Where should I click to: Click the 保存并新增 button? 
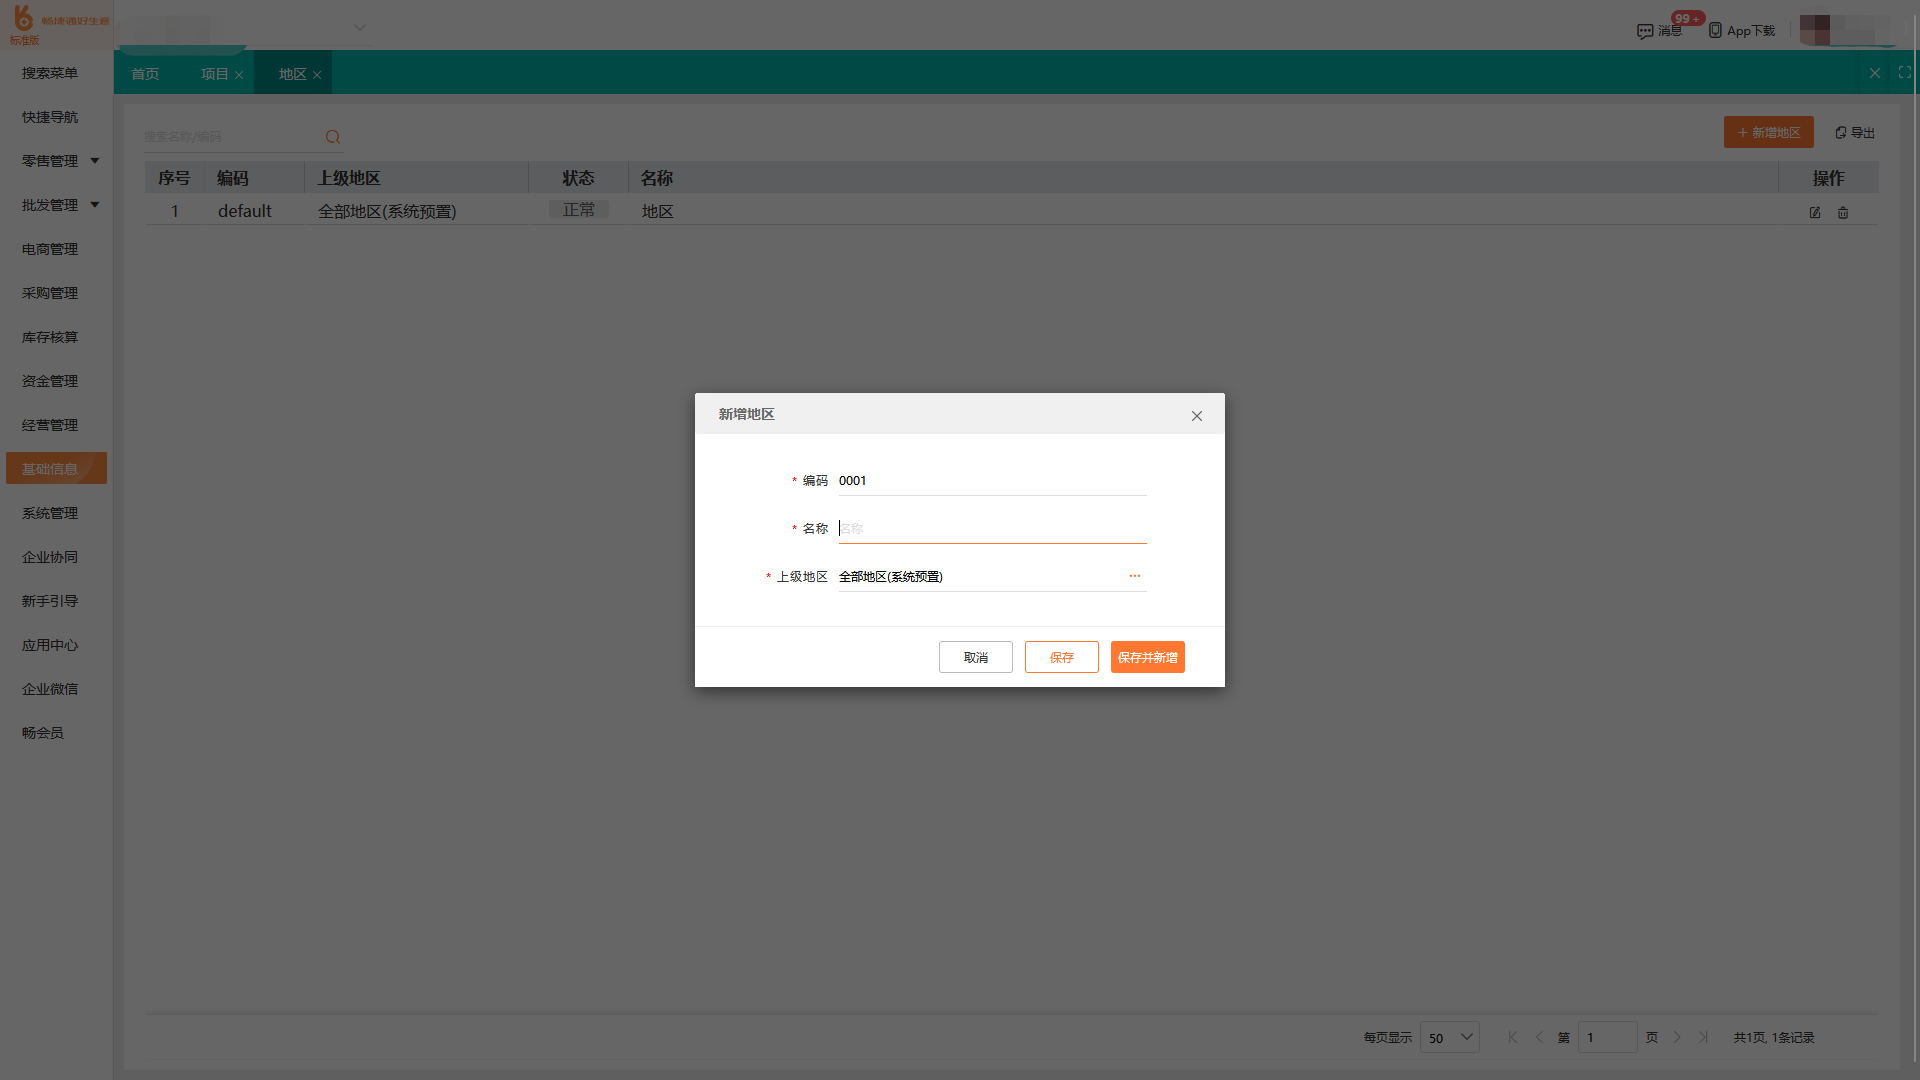tap(1147, 657)
